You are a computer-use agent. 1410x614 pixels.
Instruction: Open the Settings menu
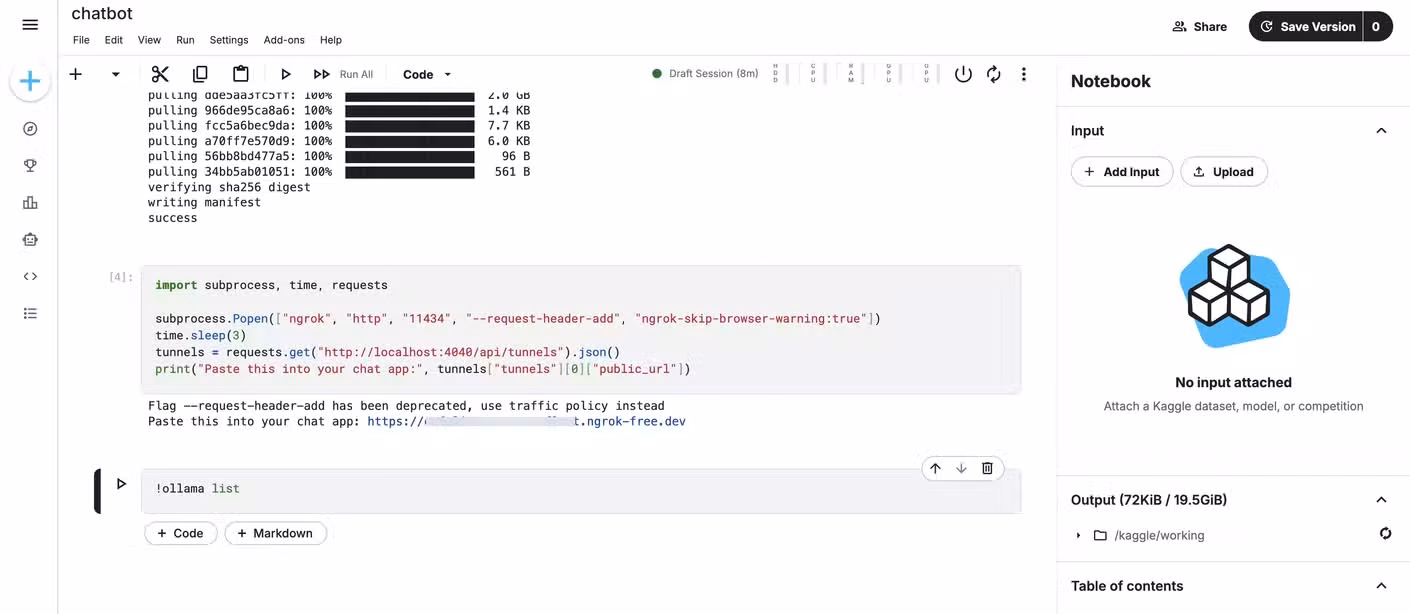[x=229, y=40]
